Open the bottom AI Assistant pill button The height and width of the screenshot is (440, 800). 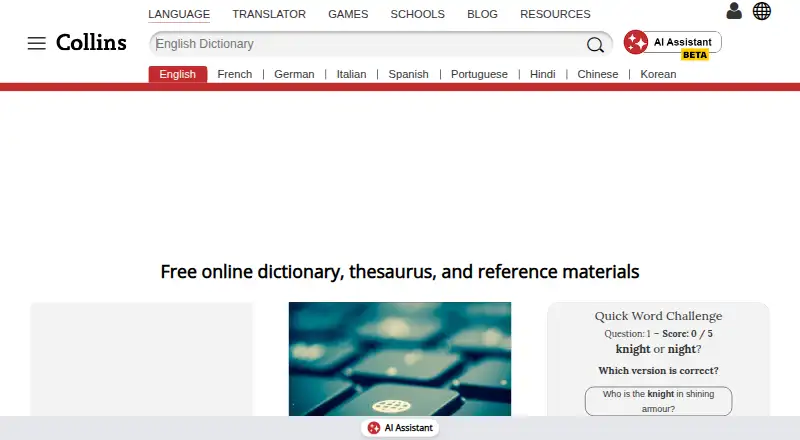400,428
